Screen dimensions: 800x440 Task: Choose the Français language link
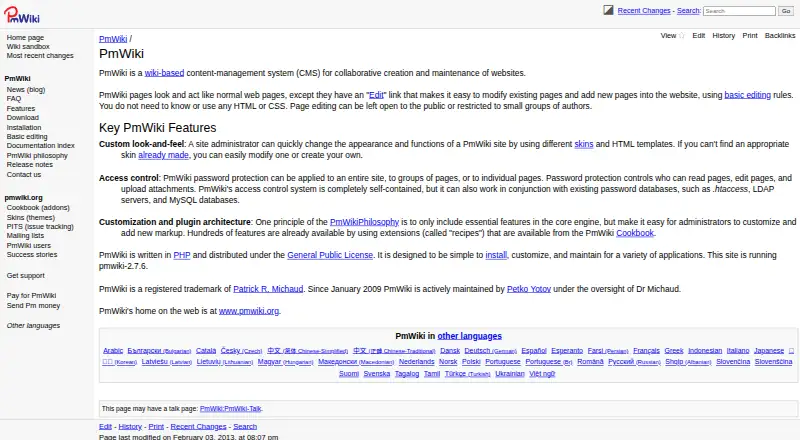coord(646,351)
